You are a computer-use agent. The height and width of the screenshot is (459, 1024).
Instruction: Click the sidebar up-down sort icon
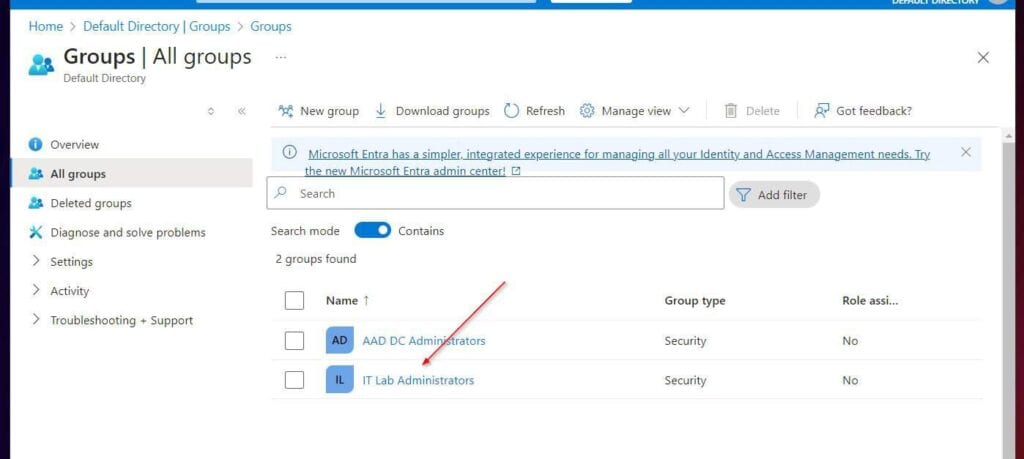(210, 111)
